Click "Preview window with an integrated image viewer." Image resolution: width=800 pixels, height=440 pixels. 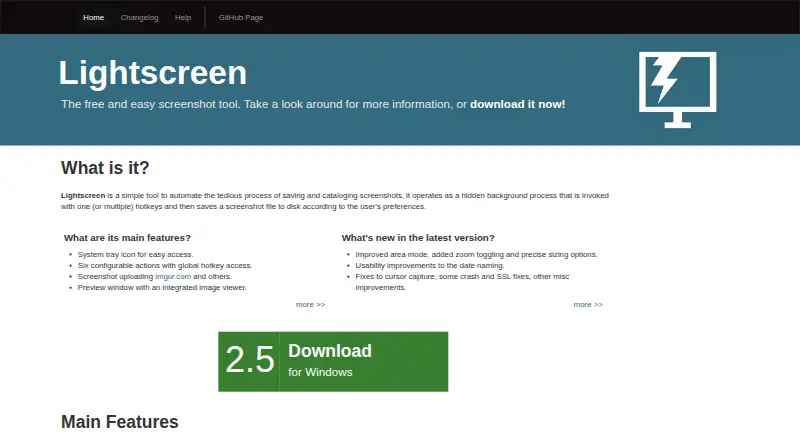pyautogui.click(x=162, y=287)
